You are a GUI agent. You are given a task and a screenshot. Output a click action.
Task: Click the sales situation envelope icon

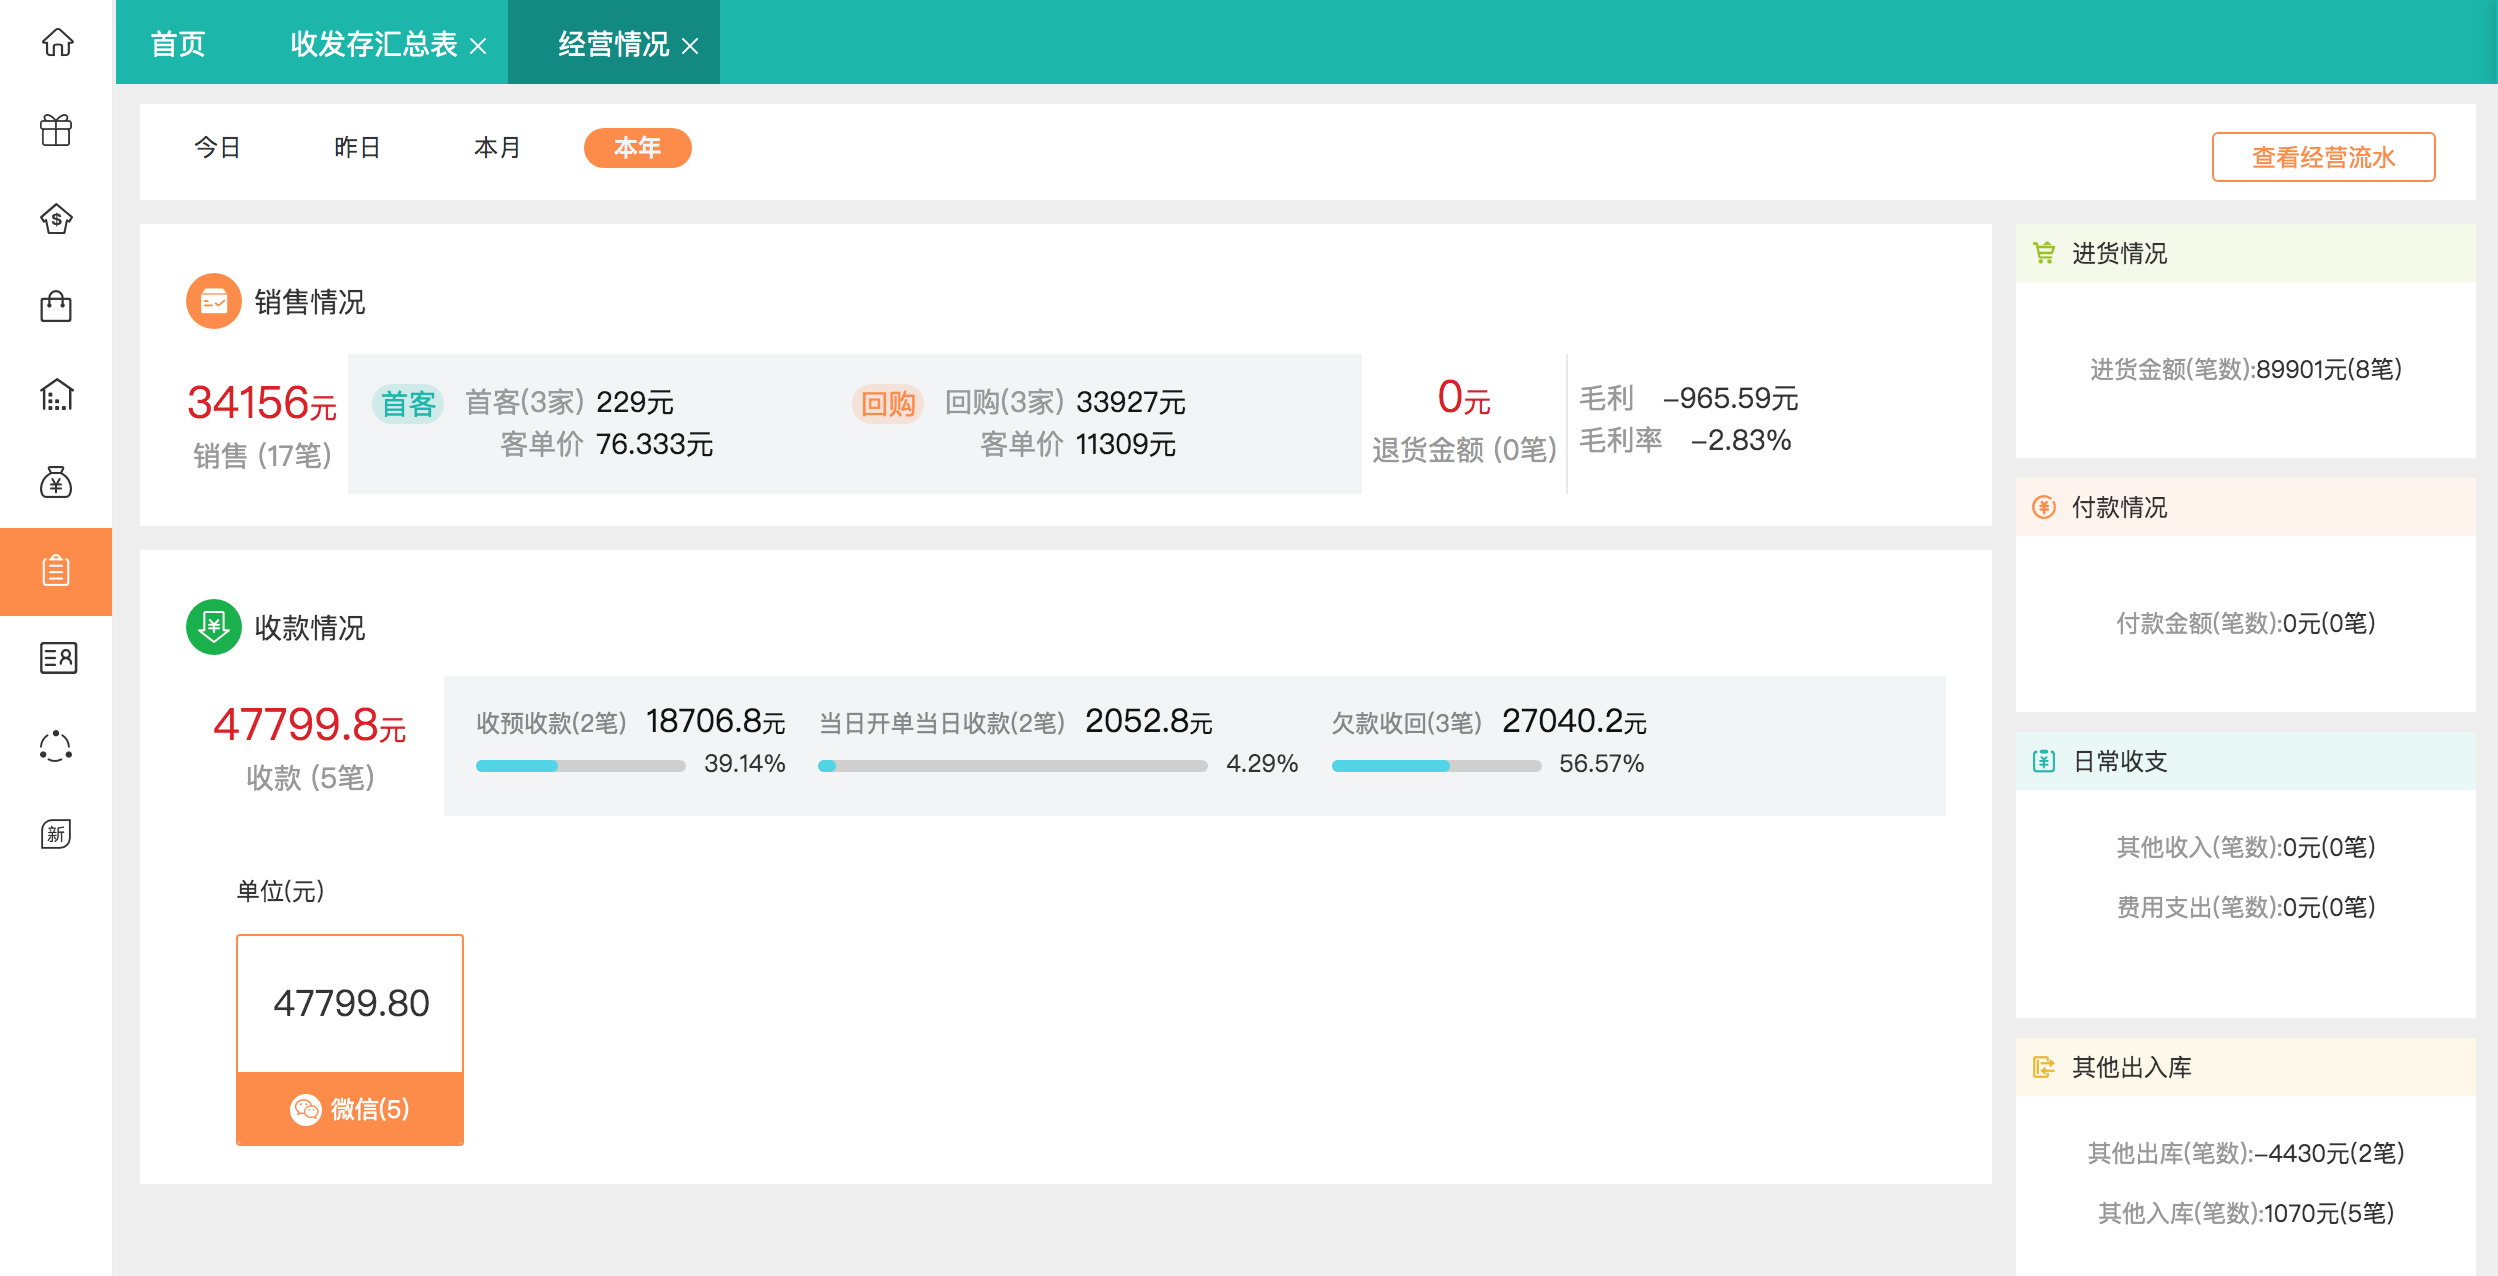pos(213,299)
